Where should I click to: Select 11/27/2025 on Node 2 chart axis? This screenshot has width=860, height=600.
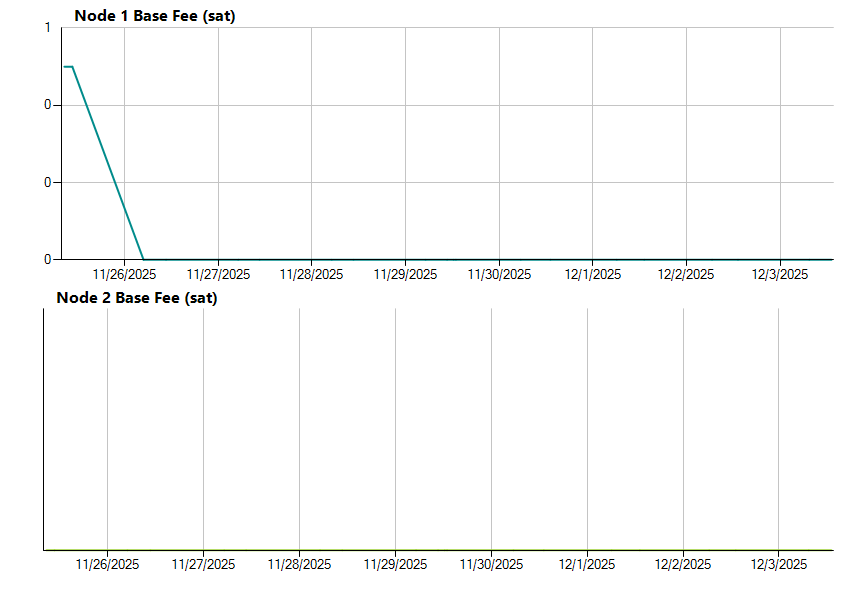point(203,565)
